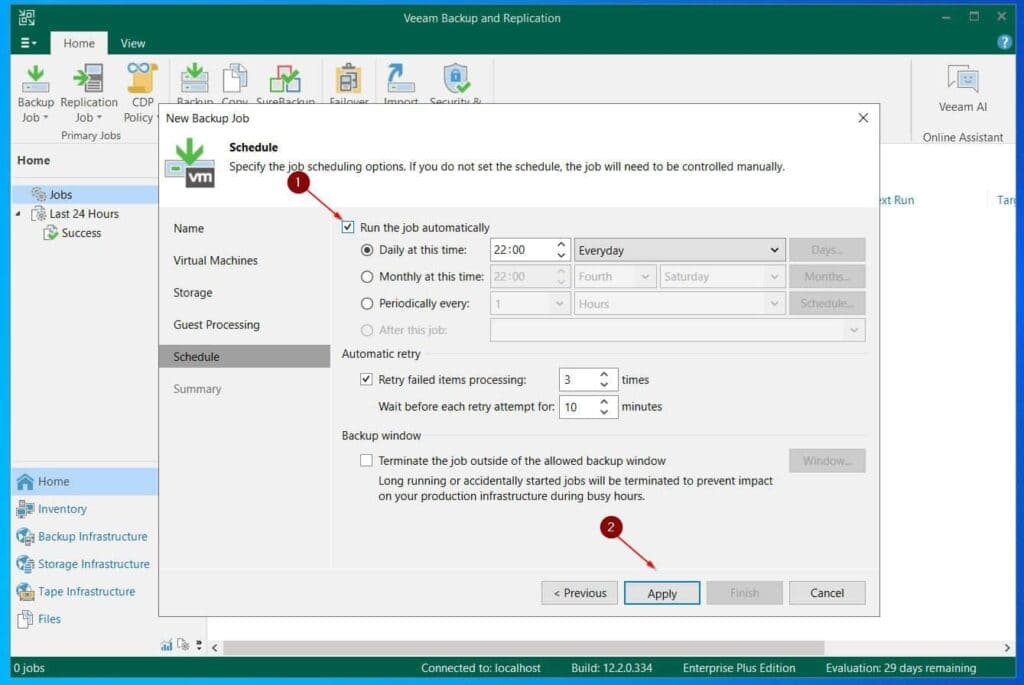Open the Replication Job dropdown arrow
The height and width of the screenshot is (685, 1024).
pyautogui.click(x=99, y=118)
